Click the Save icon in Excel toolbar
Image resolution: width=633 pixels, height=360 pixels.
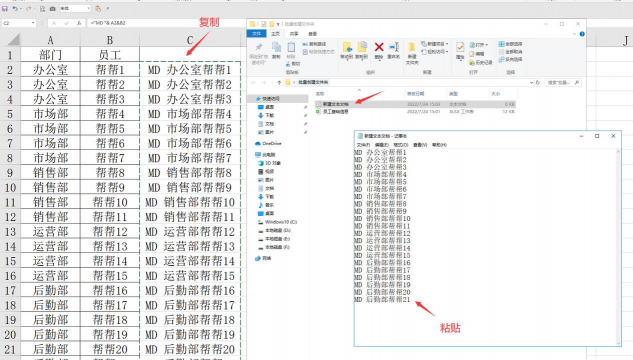(5, 8)
